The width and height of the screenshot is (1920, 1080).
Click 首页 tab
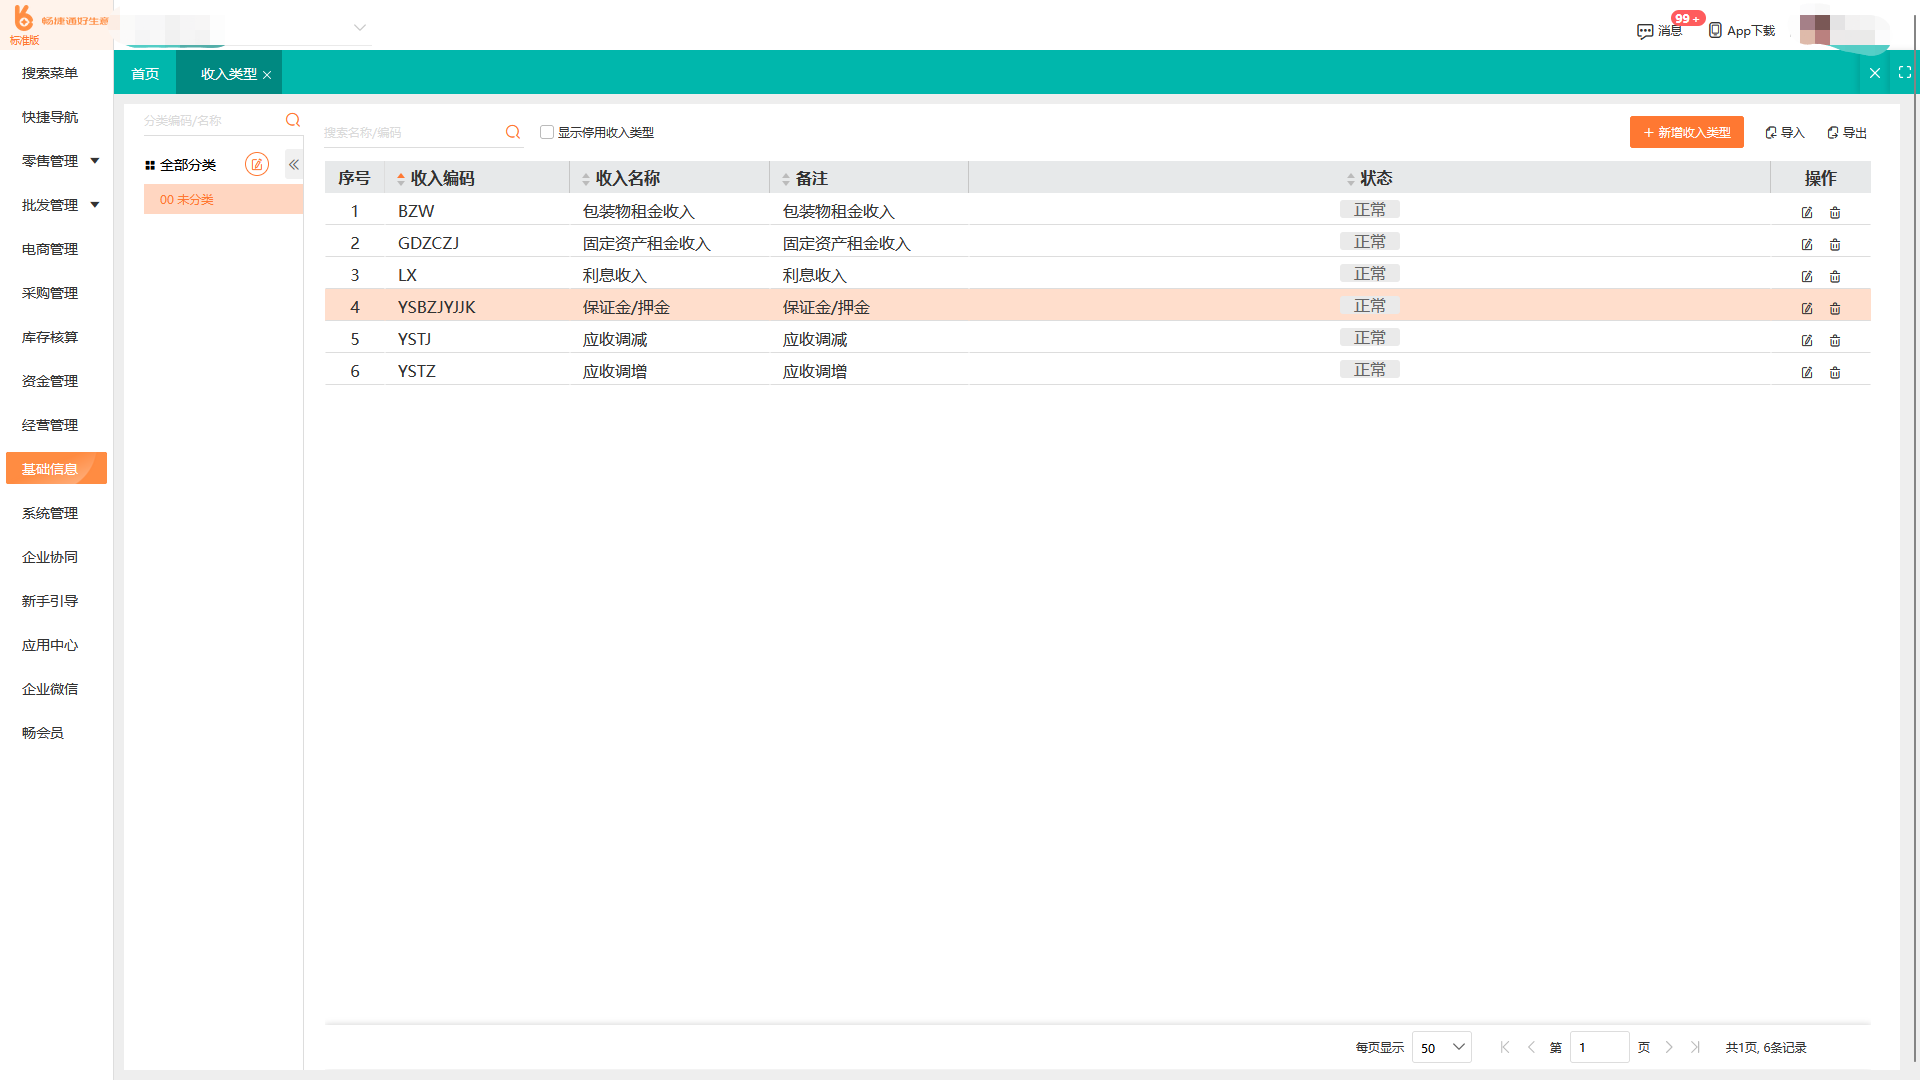[146, 74]
